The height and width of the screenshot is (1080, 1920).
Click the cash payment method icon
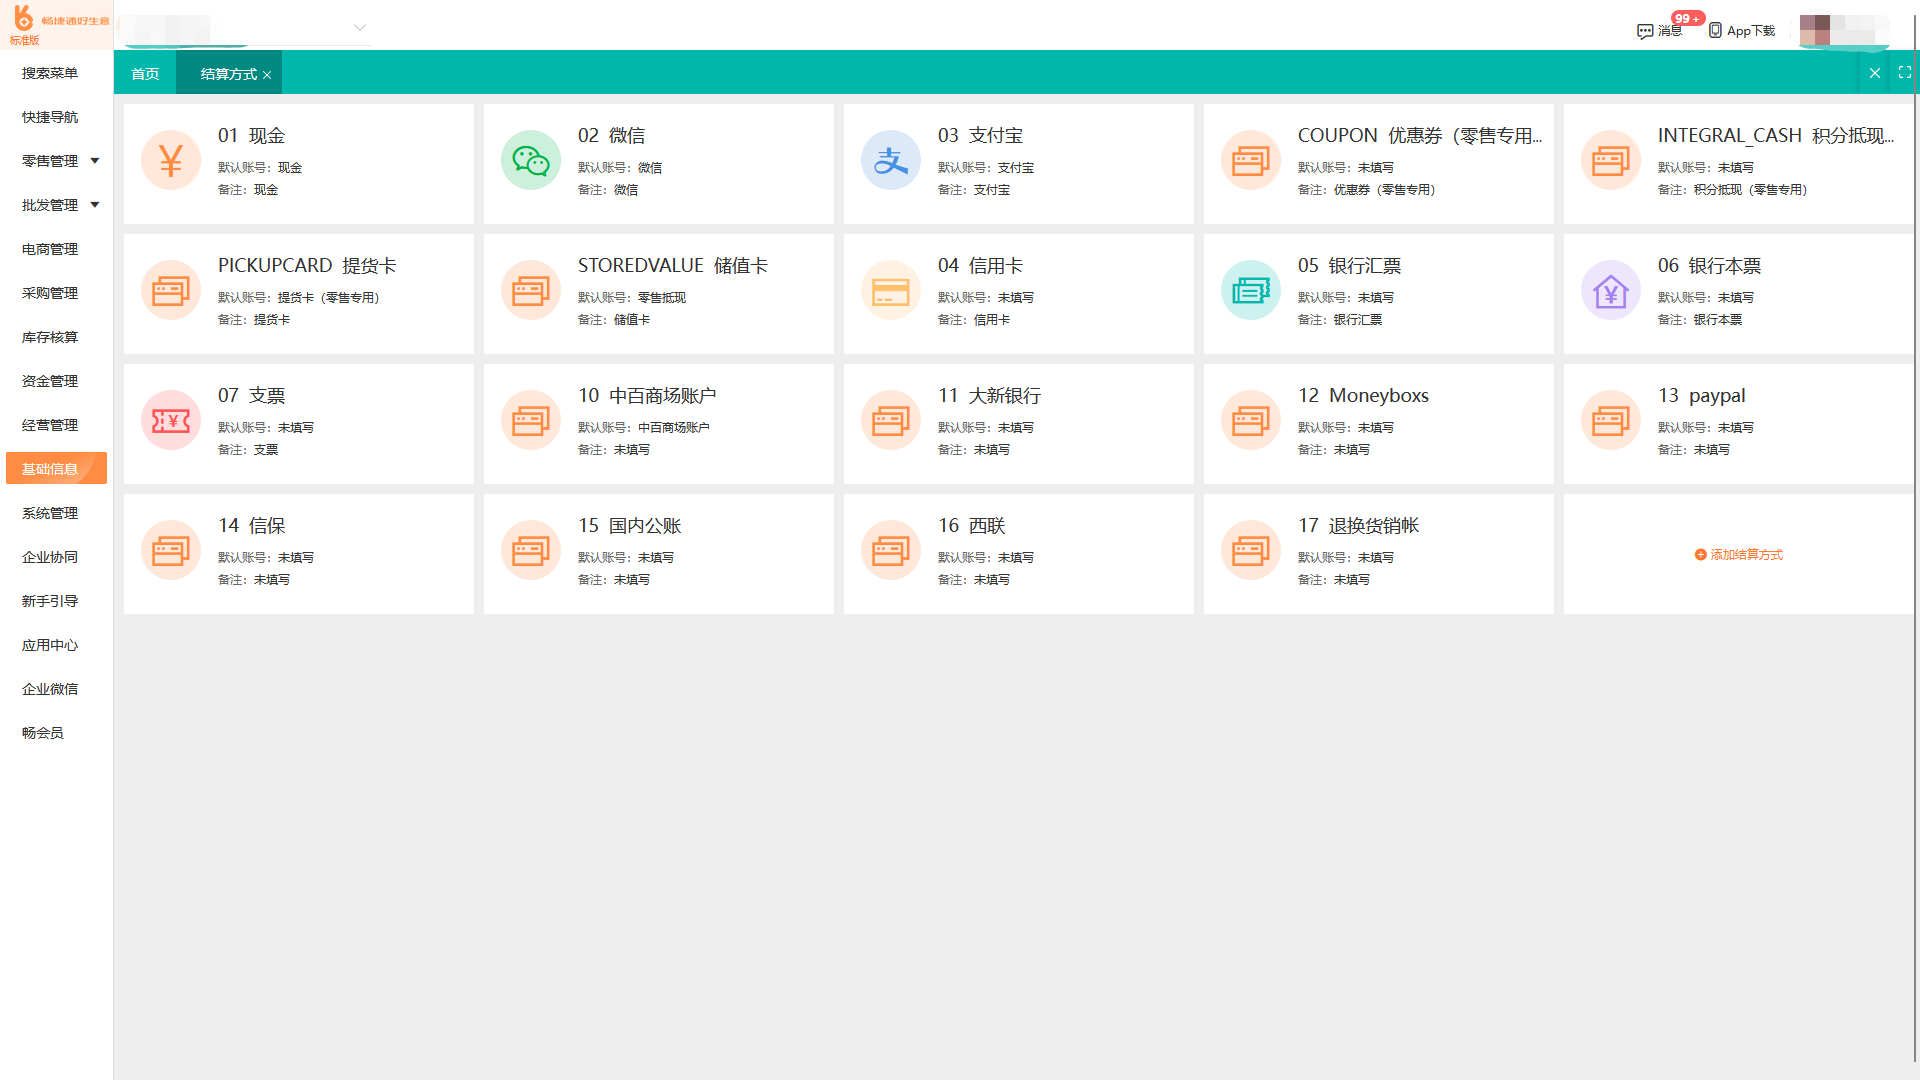[x=169, y=158]
